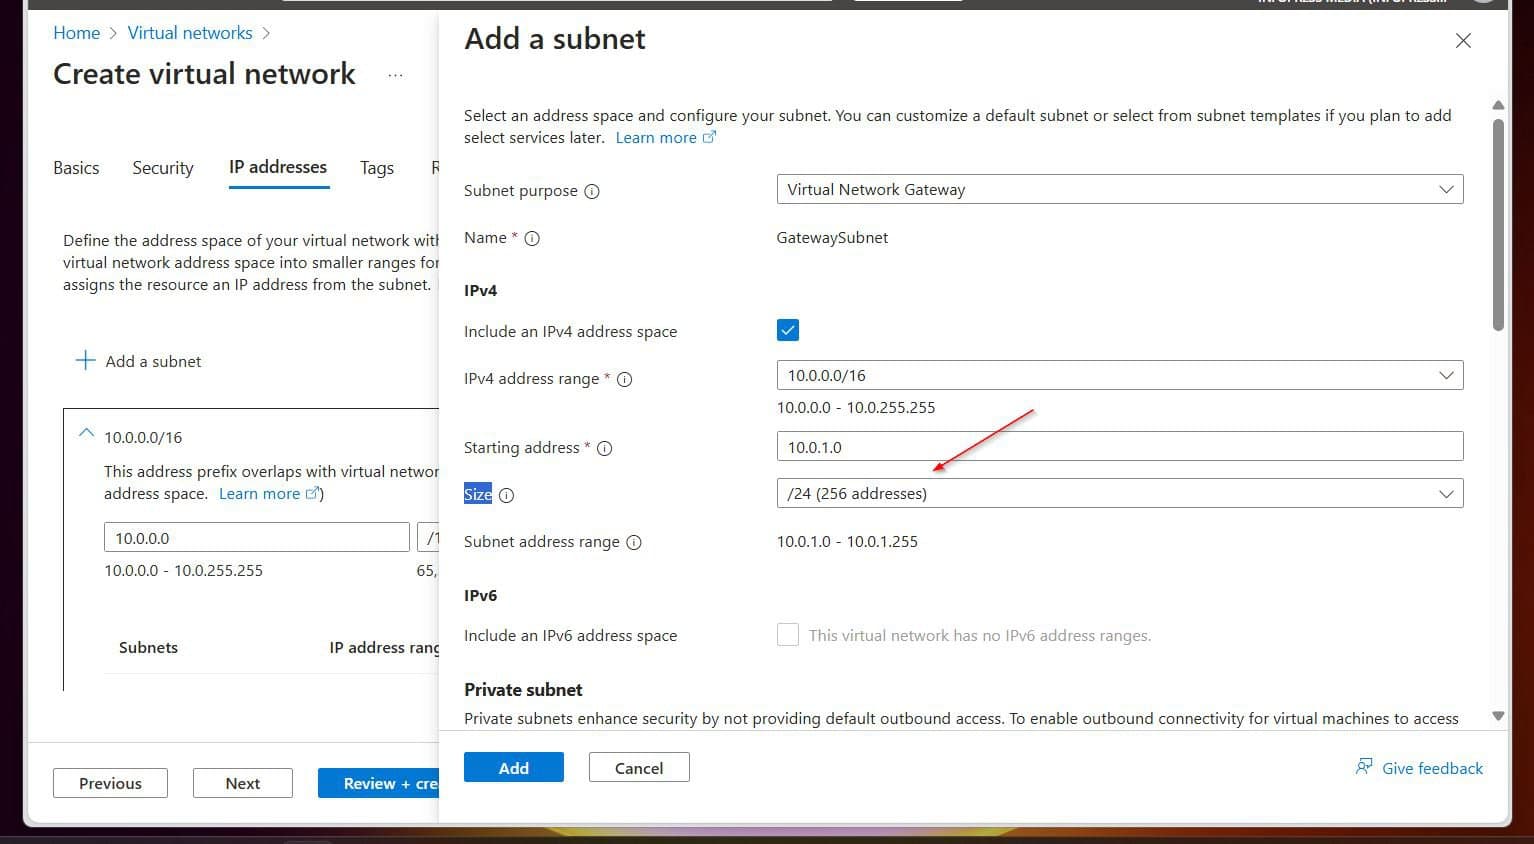The height and width of the screenshot is (844, 1534).
Task: Click the Starting address info icon
Action: (604, 448)
